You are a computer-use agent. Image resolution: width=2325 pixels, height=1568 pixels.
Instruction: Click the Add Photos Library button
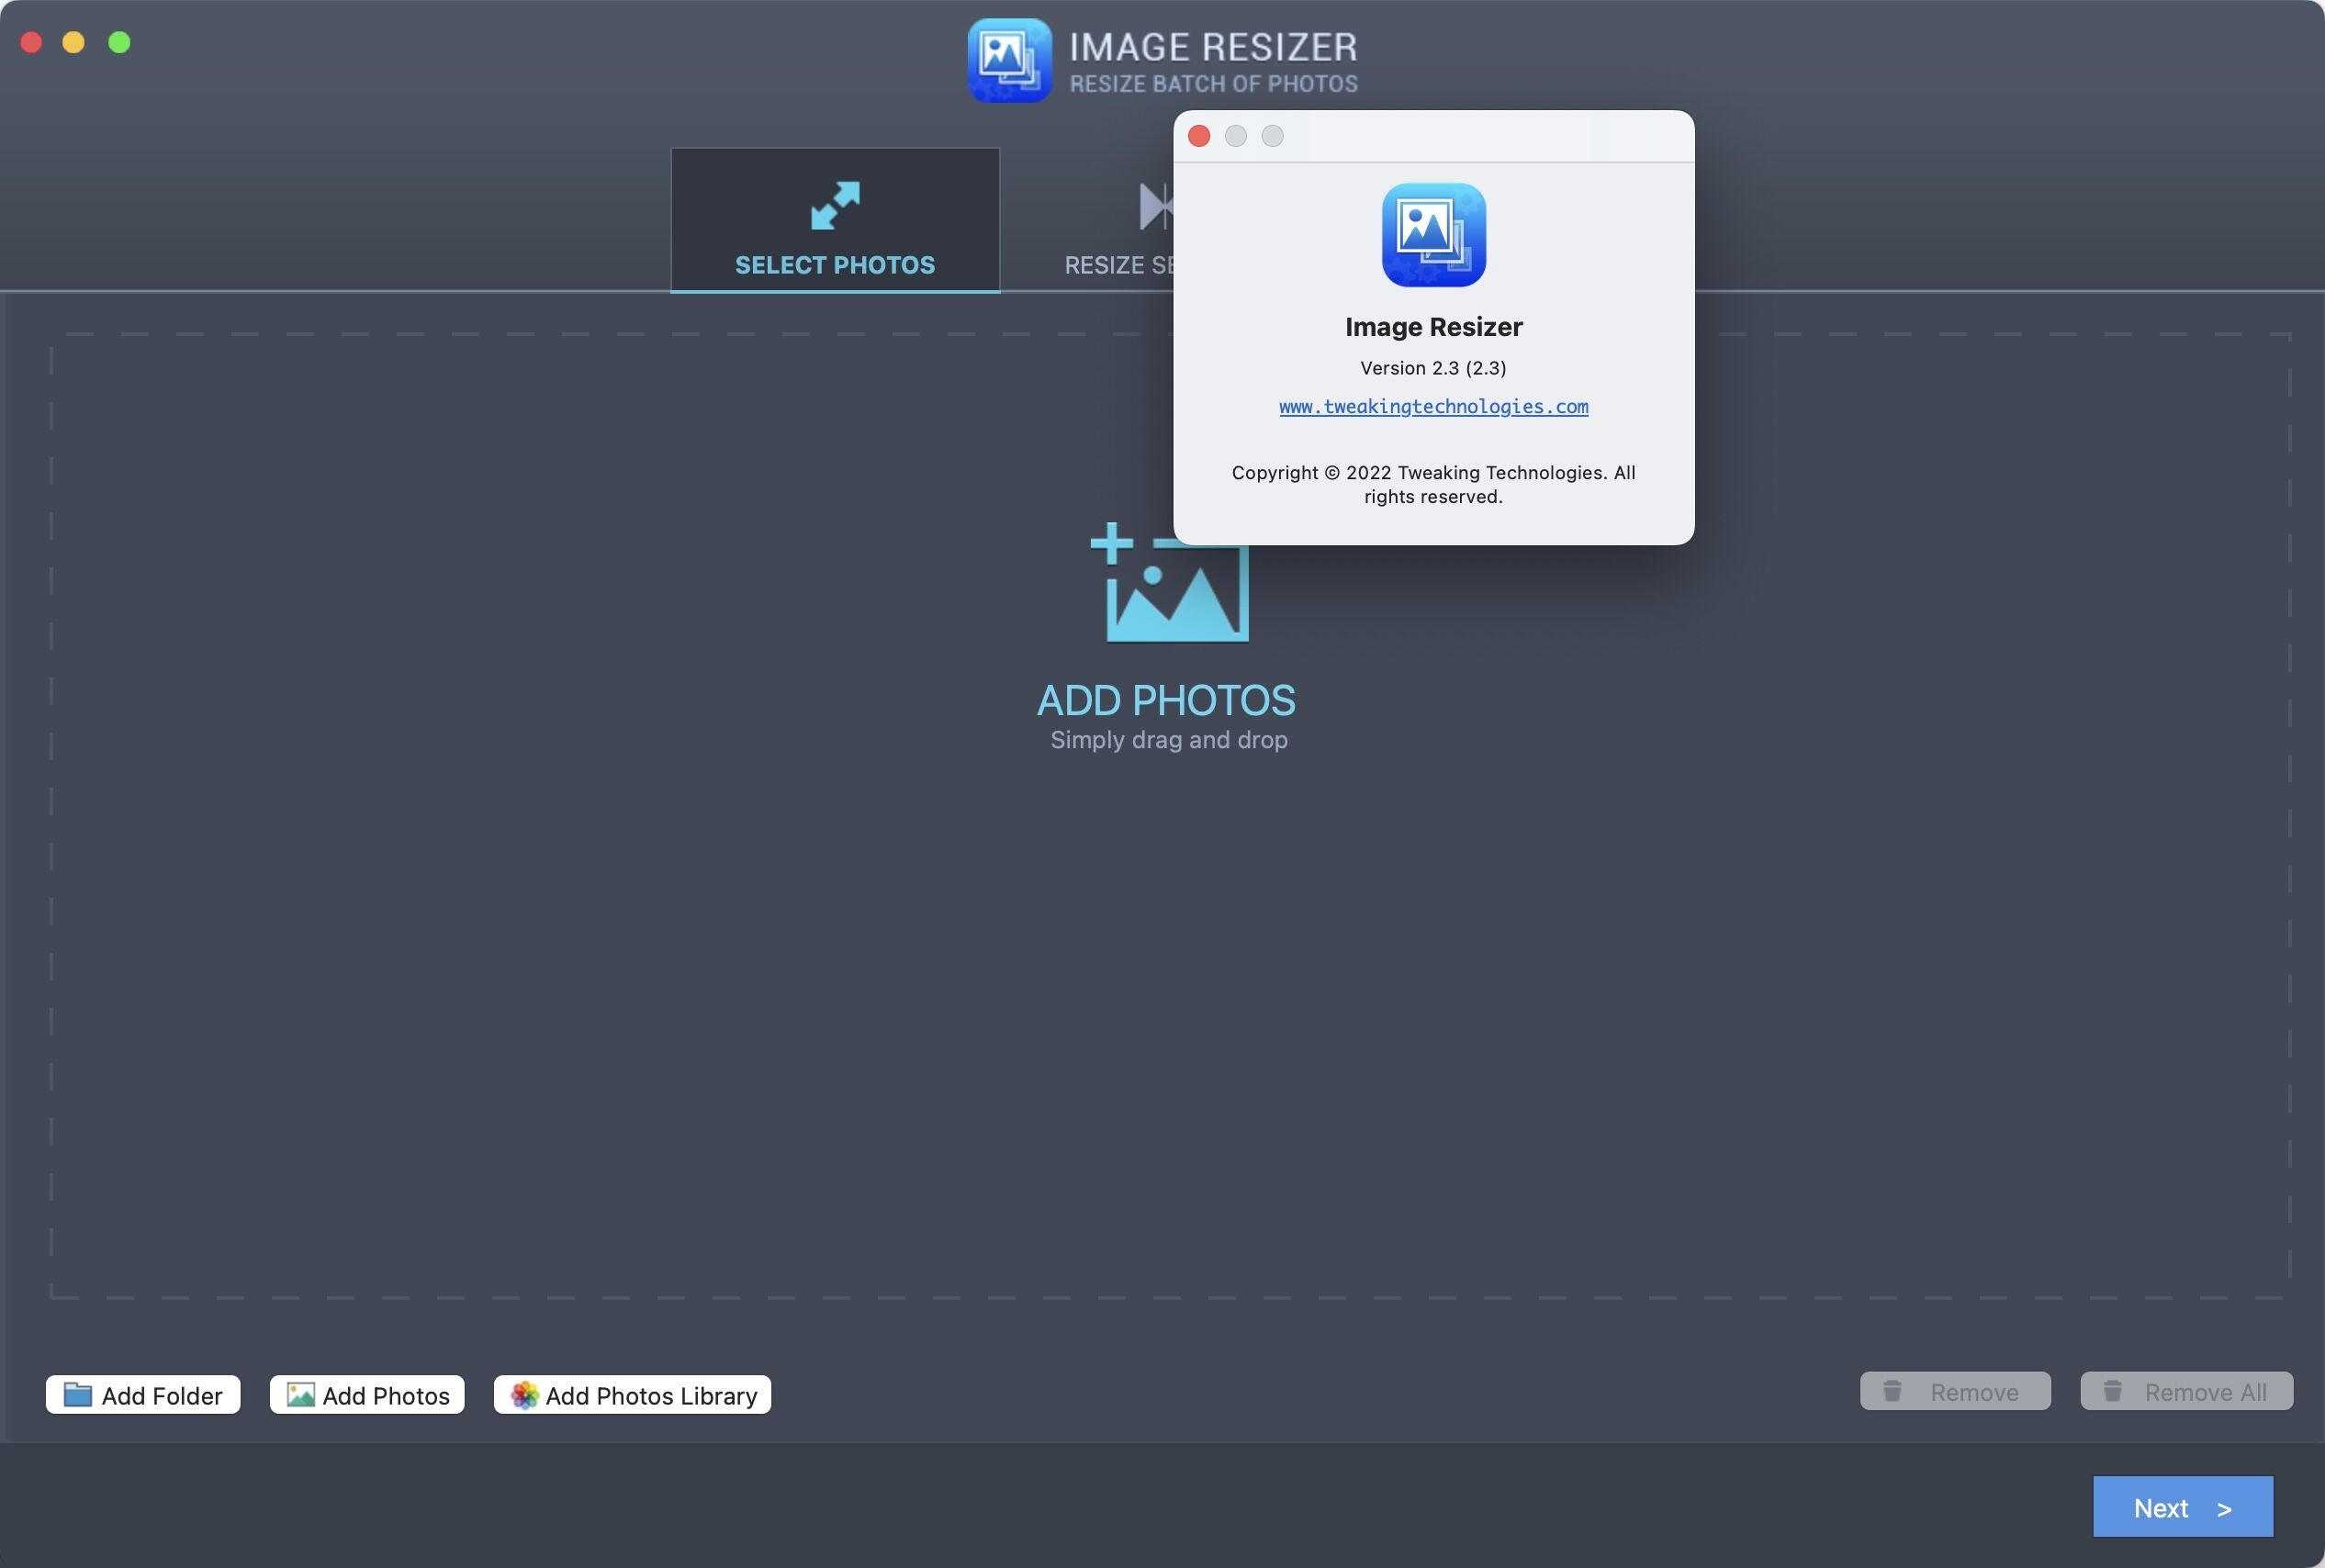pos(631,1394)
